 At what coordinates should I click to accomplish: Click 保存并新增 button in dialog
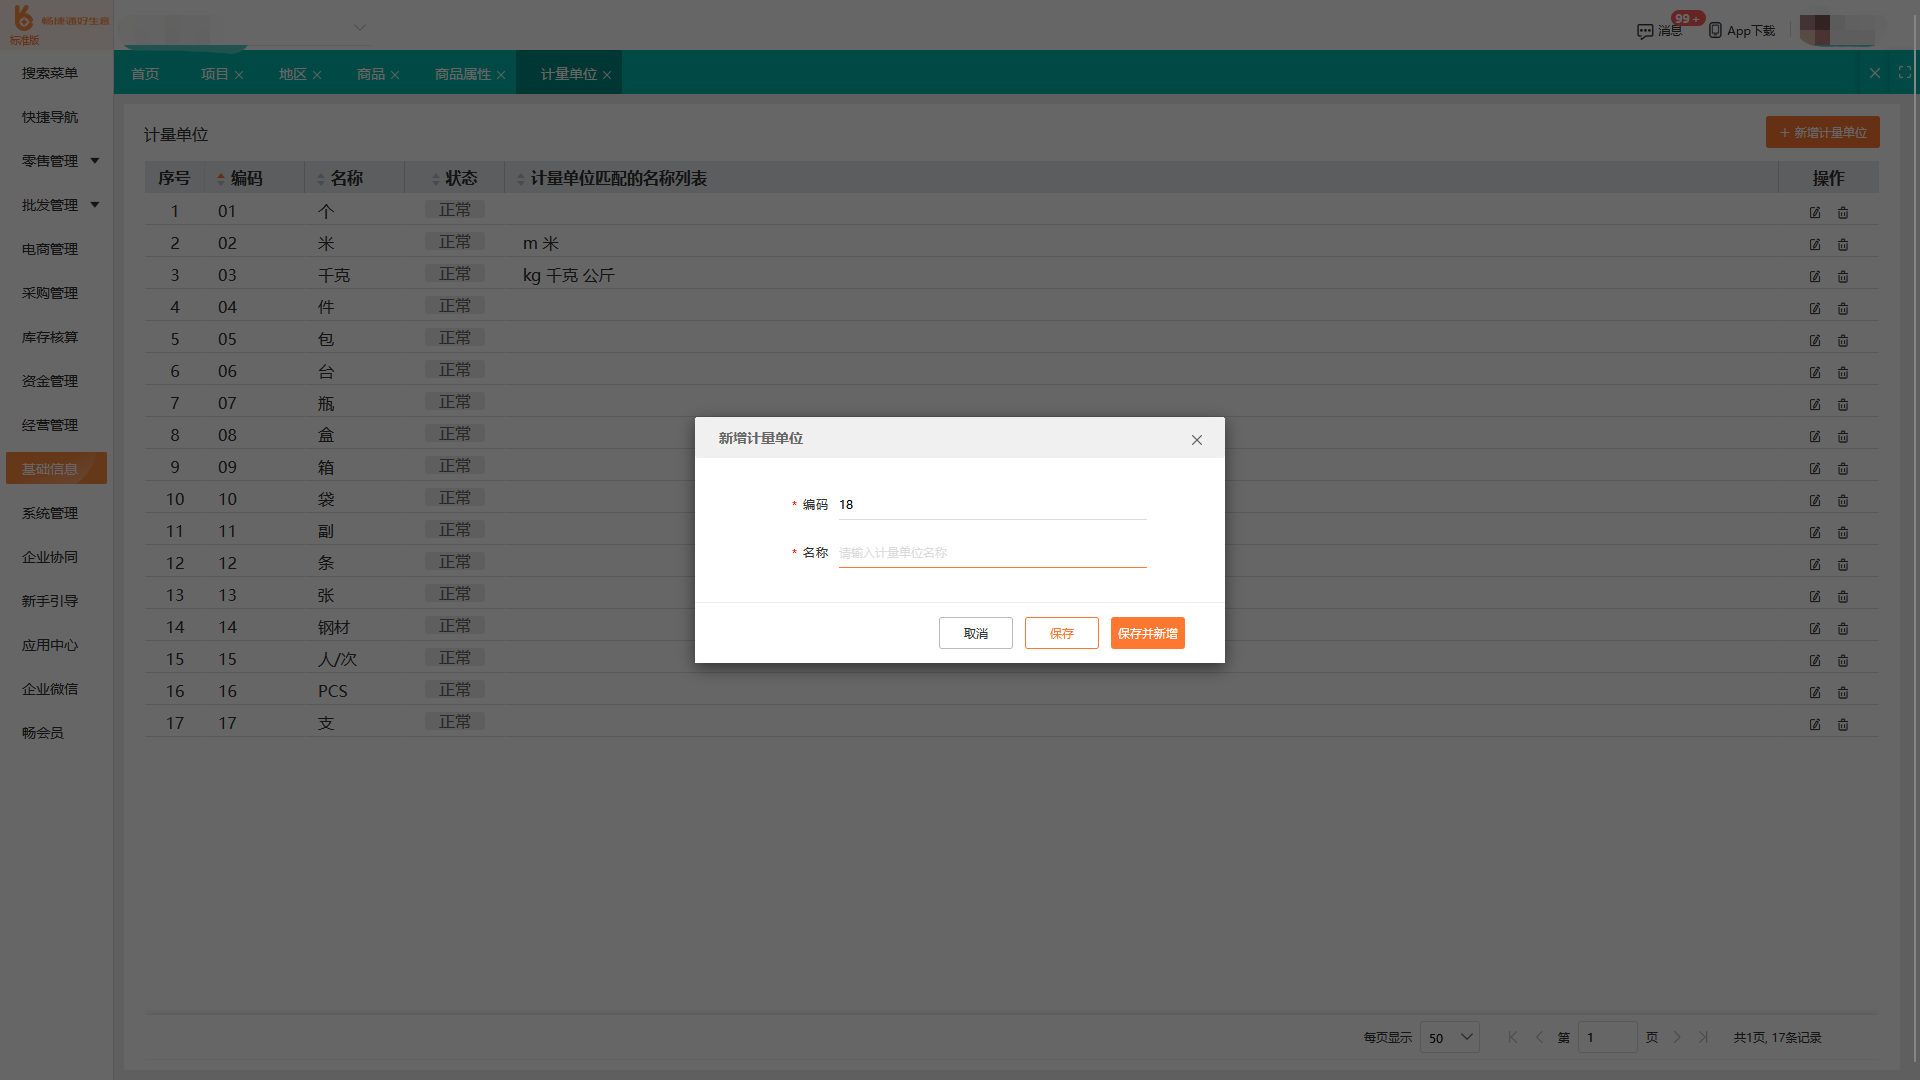click(x=1147, y=633)
